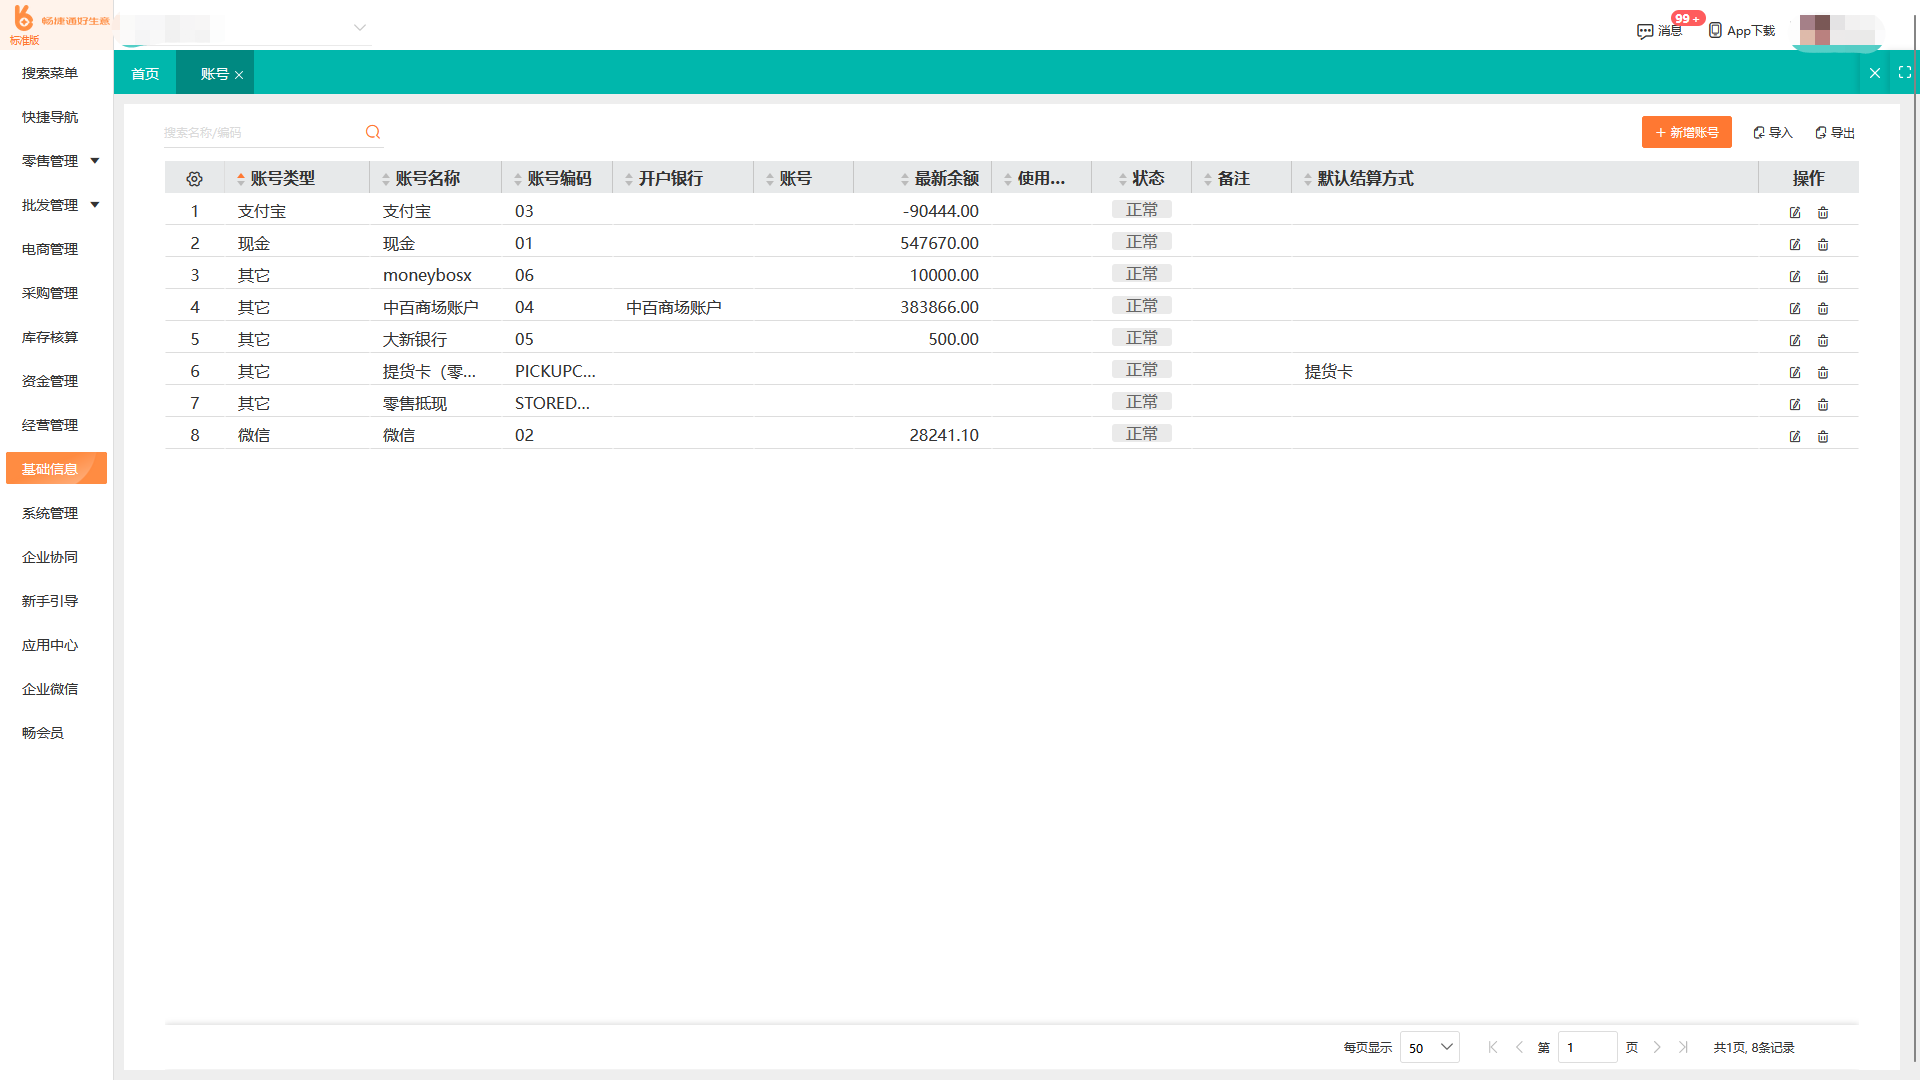Click the delete icon for 中百商场账户
The height and width of the screenshot is (1080, 1920).
[x=1824, y=307]
